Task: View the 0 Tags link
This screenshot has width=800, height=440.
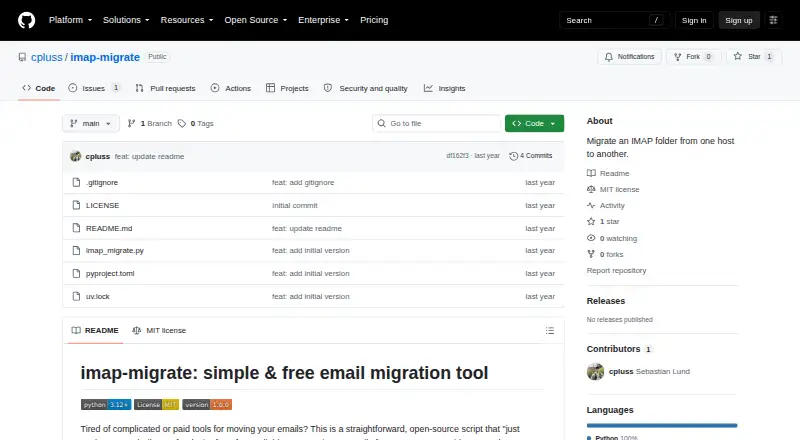Action: point(196,124)
